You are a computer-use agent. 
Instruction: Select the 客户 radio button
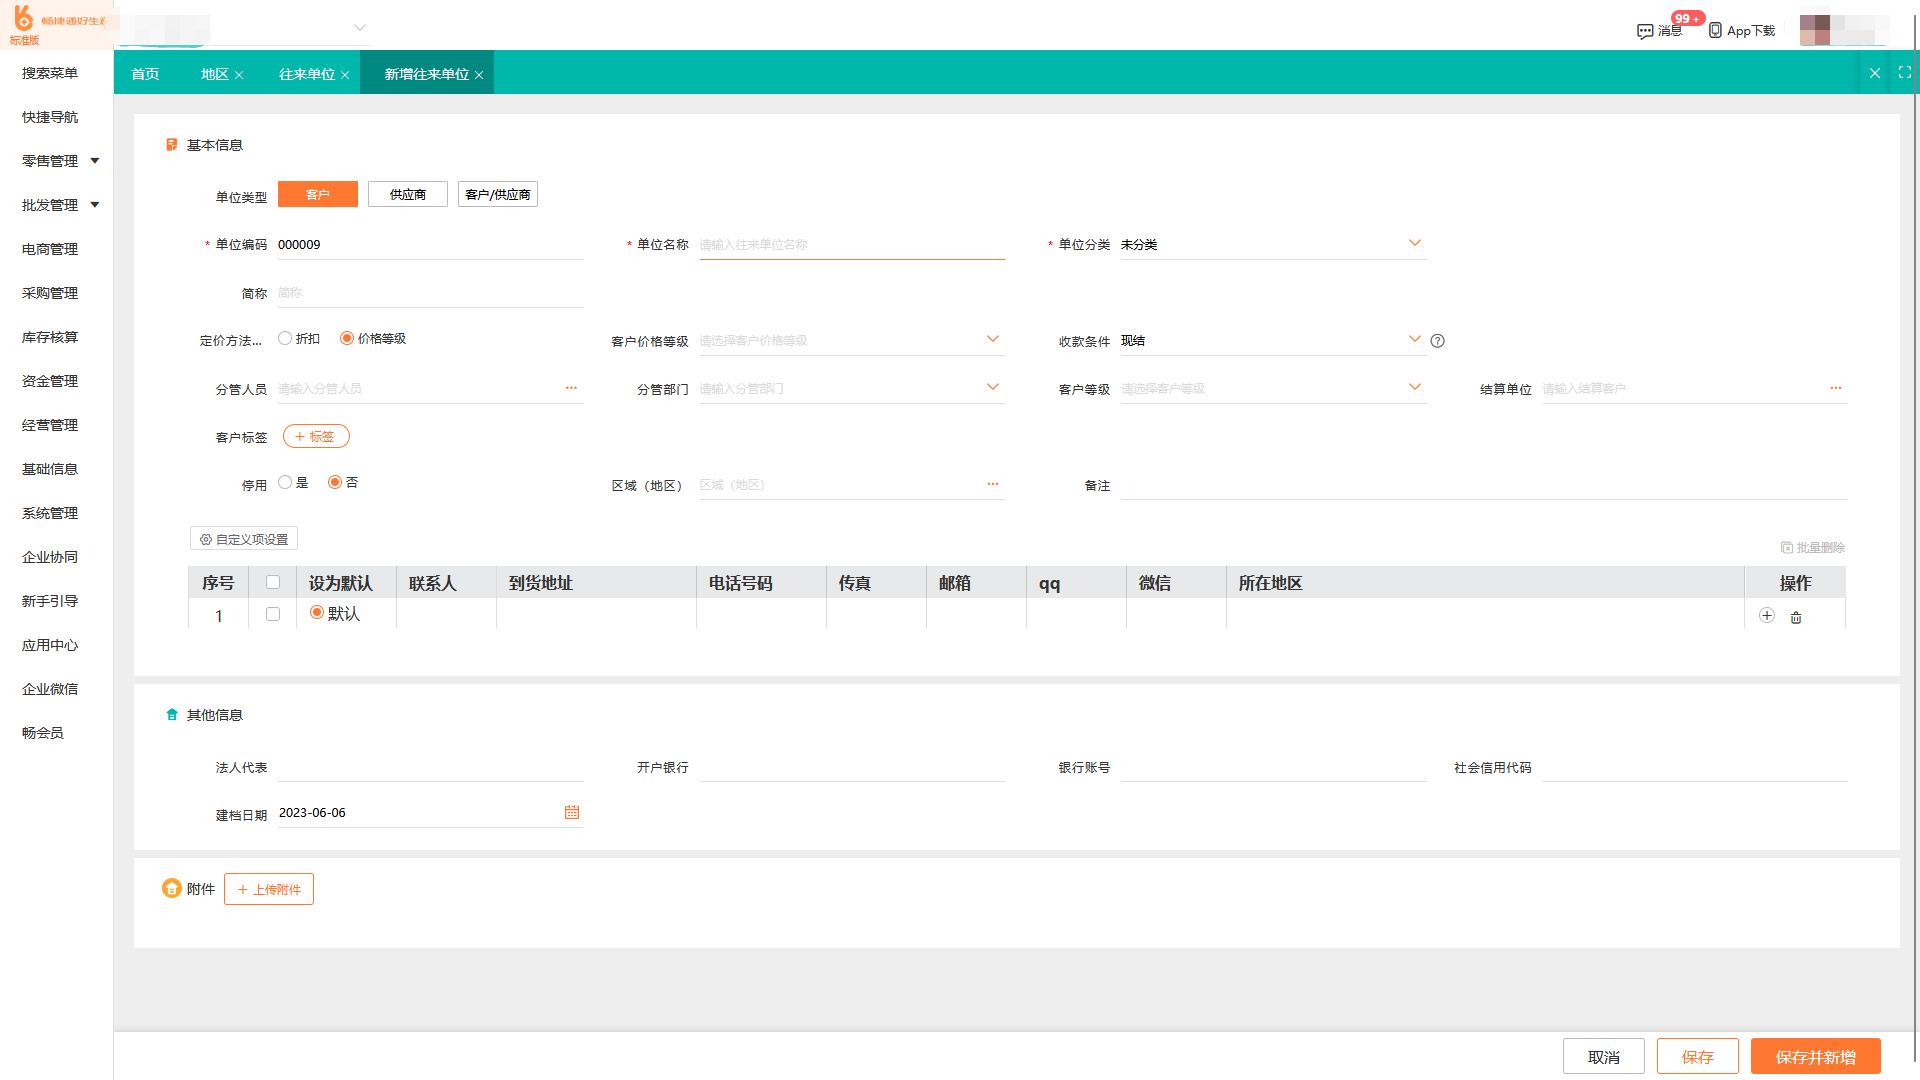(x=318, y=195)
